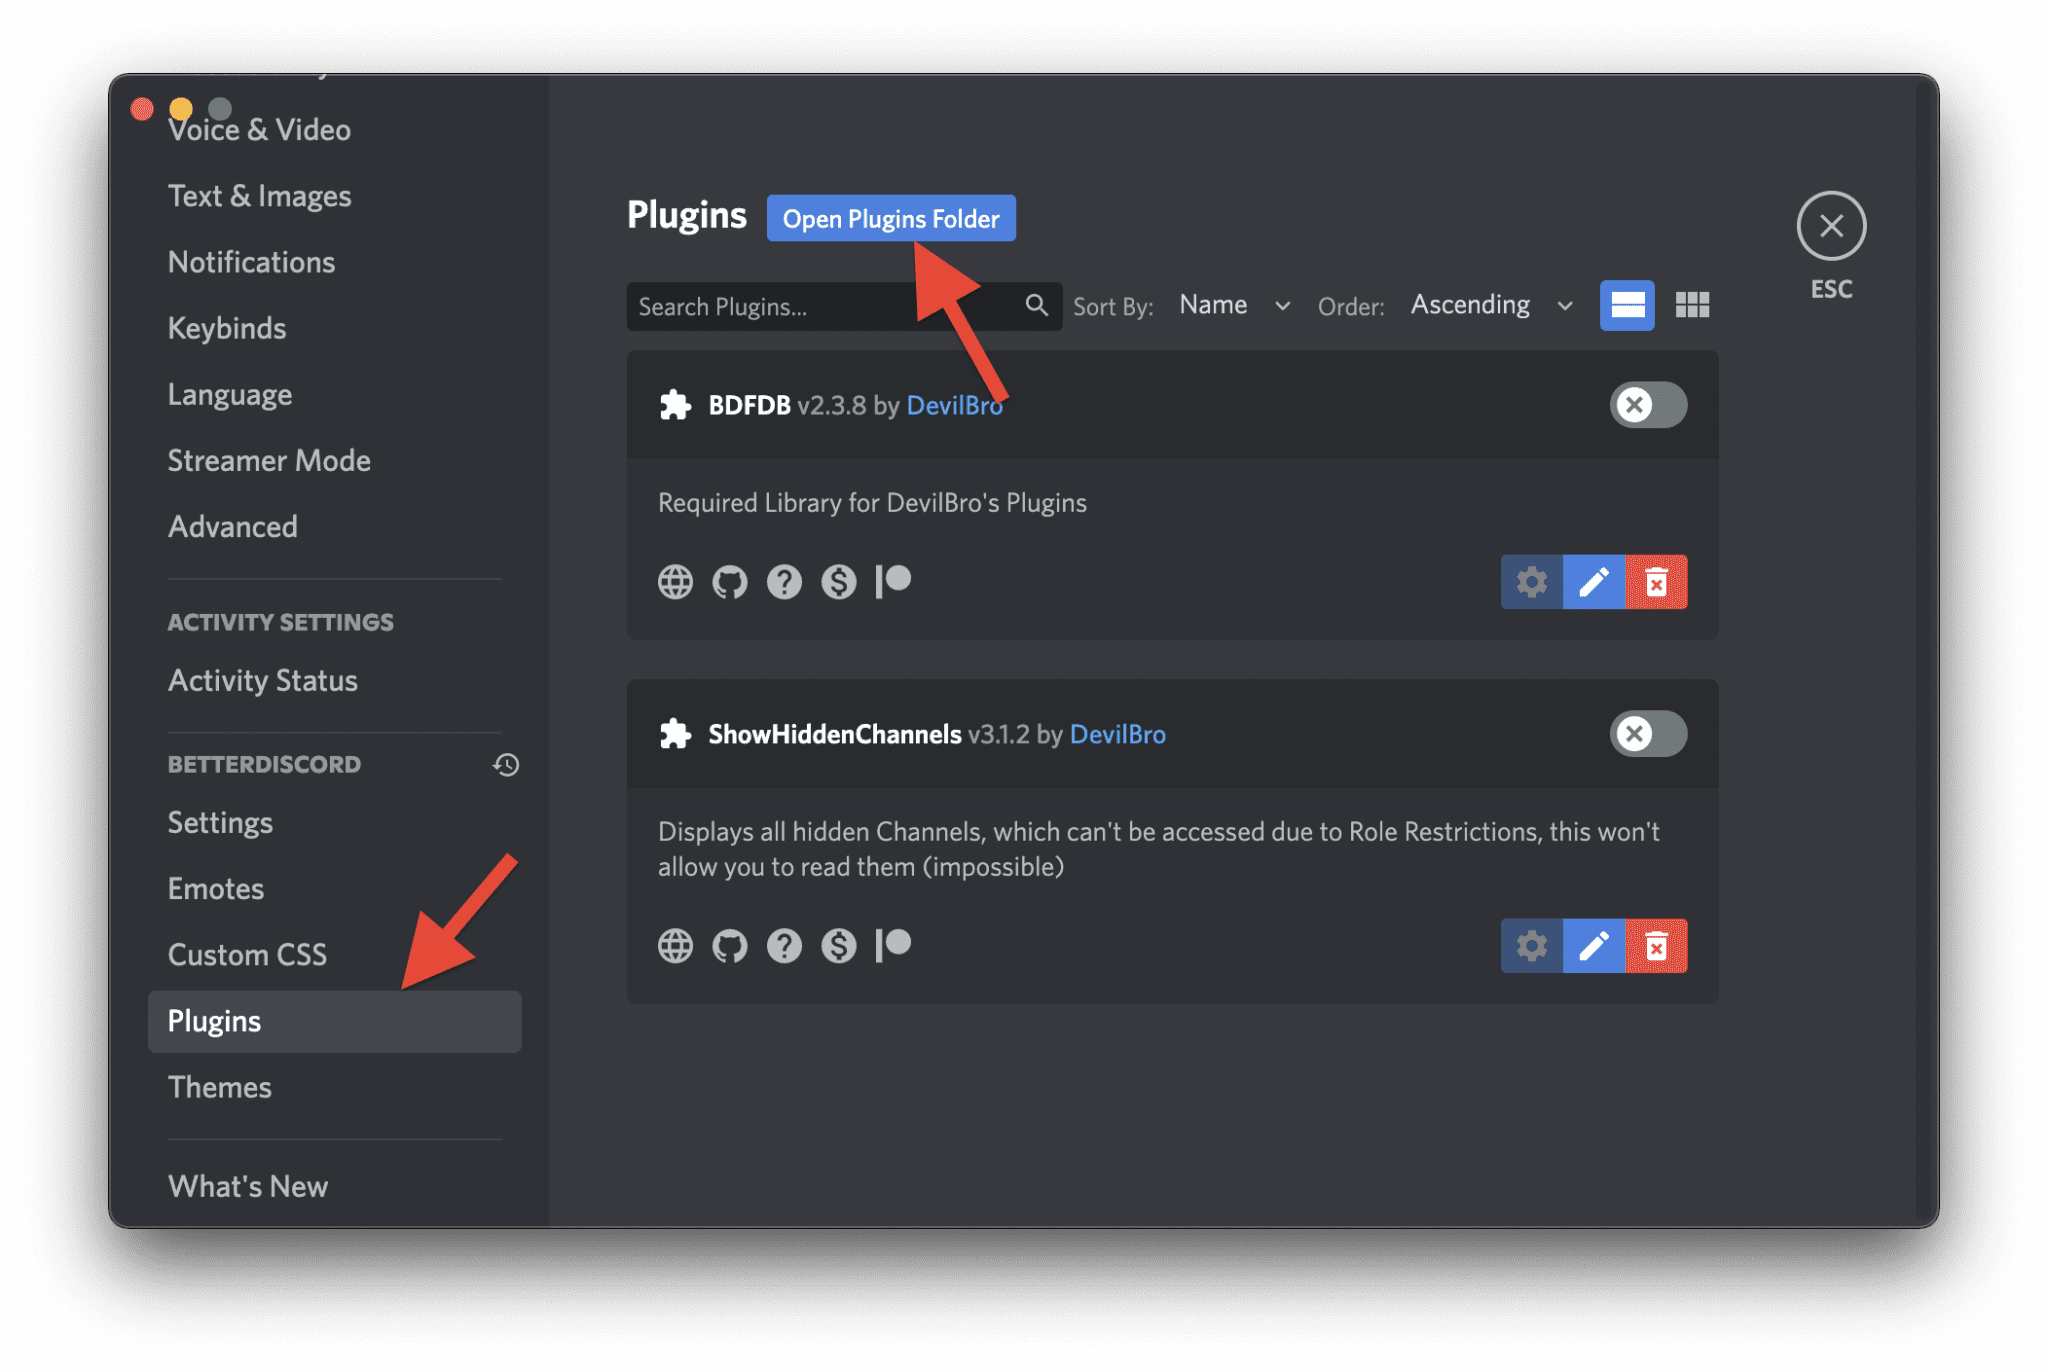Image resolution: width=2048 pixels, height=1372 pixels.
Task: Go to Custom CSS section
Action: (x=247, y=955)
